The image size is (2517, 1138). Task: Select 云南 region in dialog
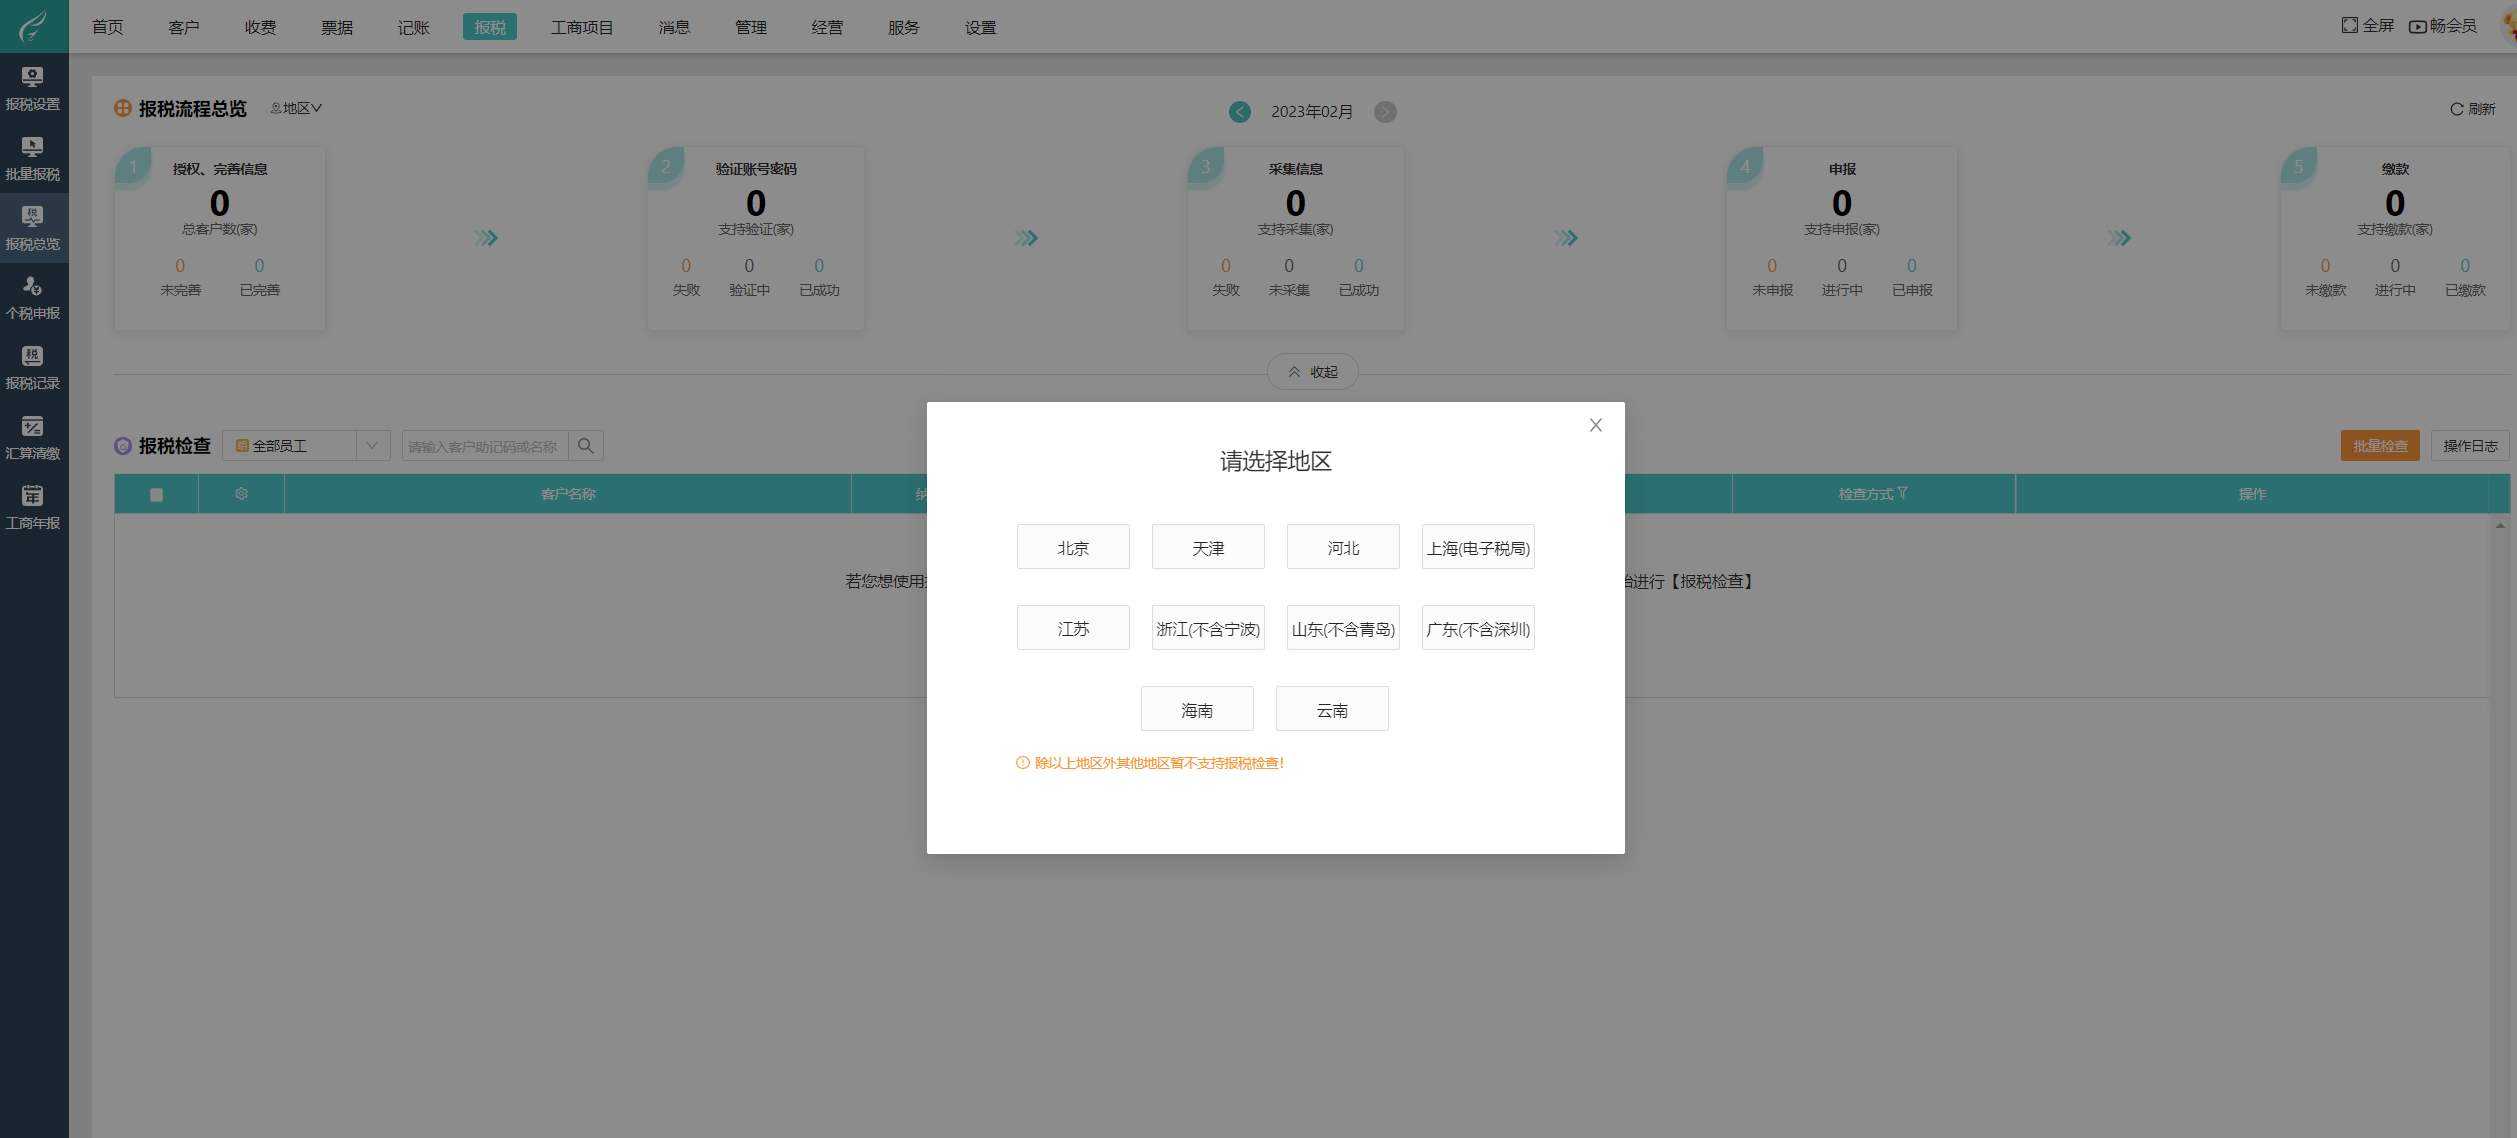point(1332,708)
